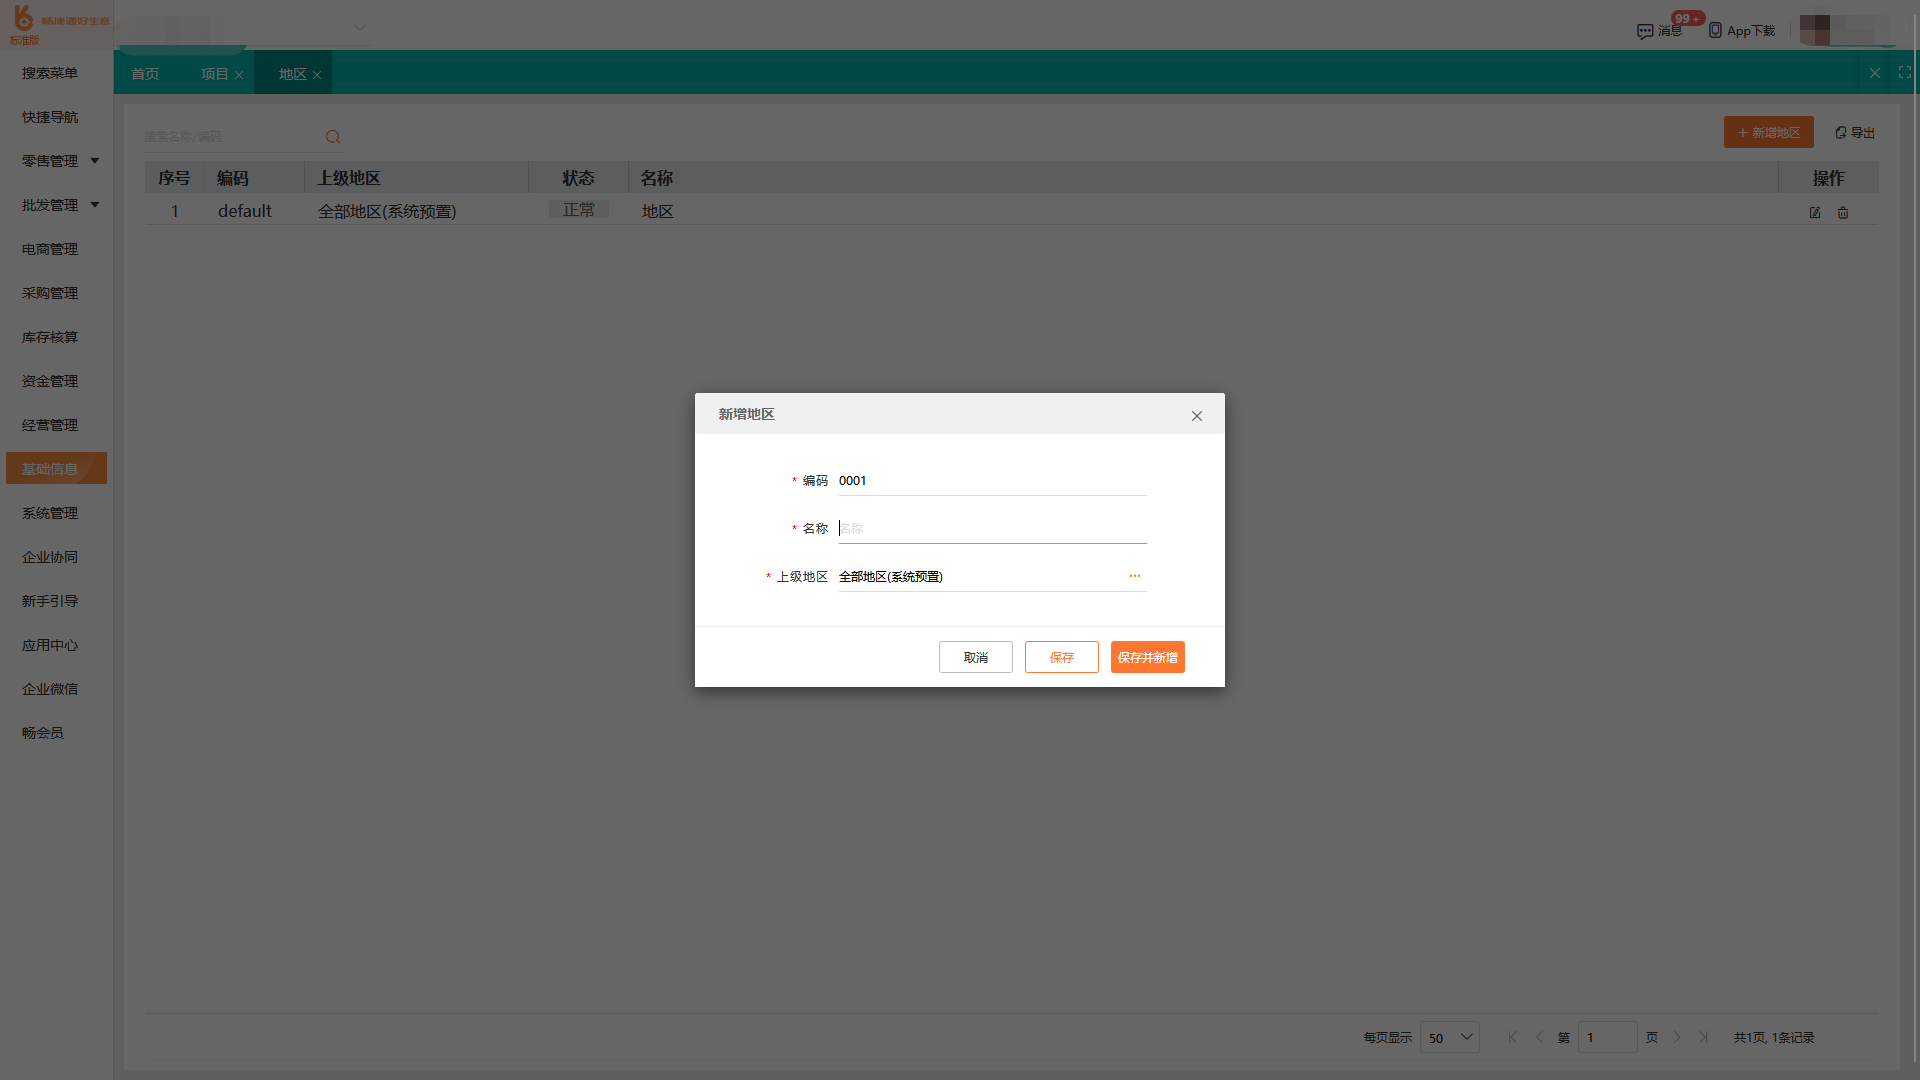This screenshot has height=1080, width=1920.
Task: Click 取消 button to dismiss dialog
Action: [976, 657]
